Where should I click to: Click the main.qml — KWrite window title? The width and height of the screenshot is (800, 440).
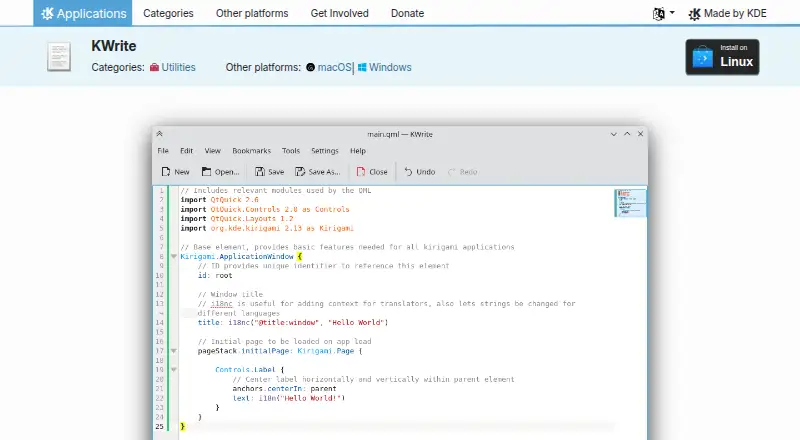(400, 134)
